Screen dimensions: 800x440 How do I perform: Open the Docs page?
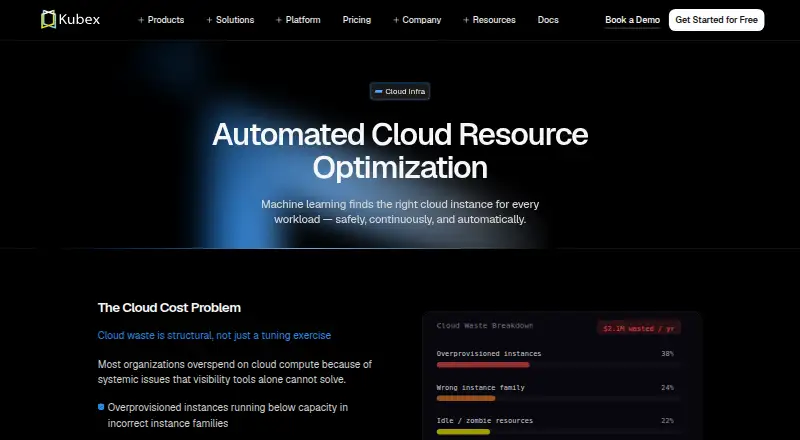(548, 20)
